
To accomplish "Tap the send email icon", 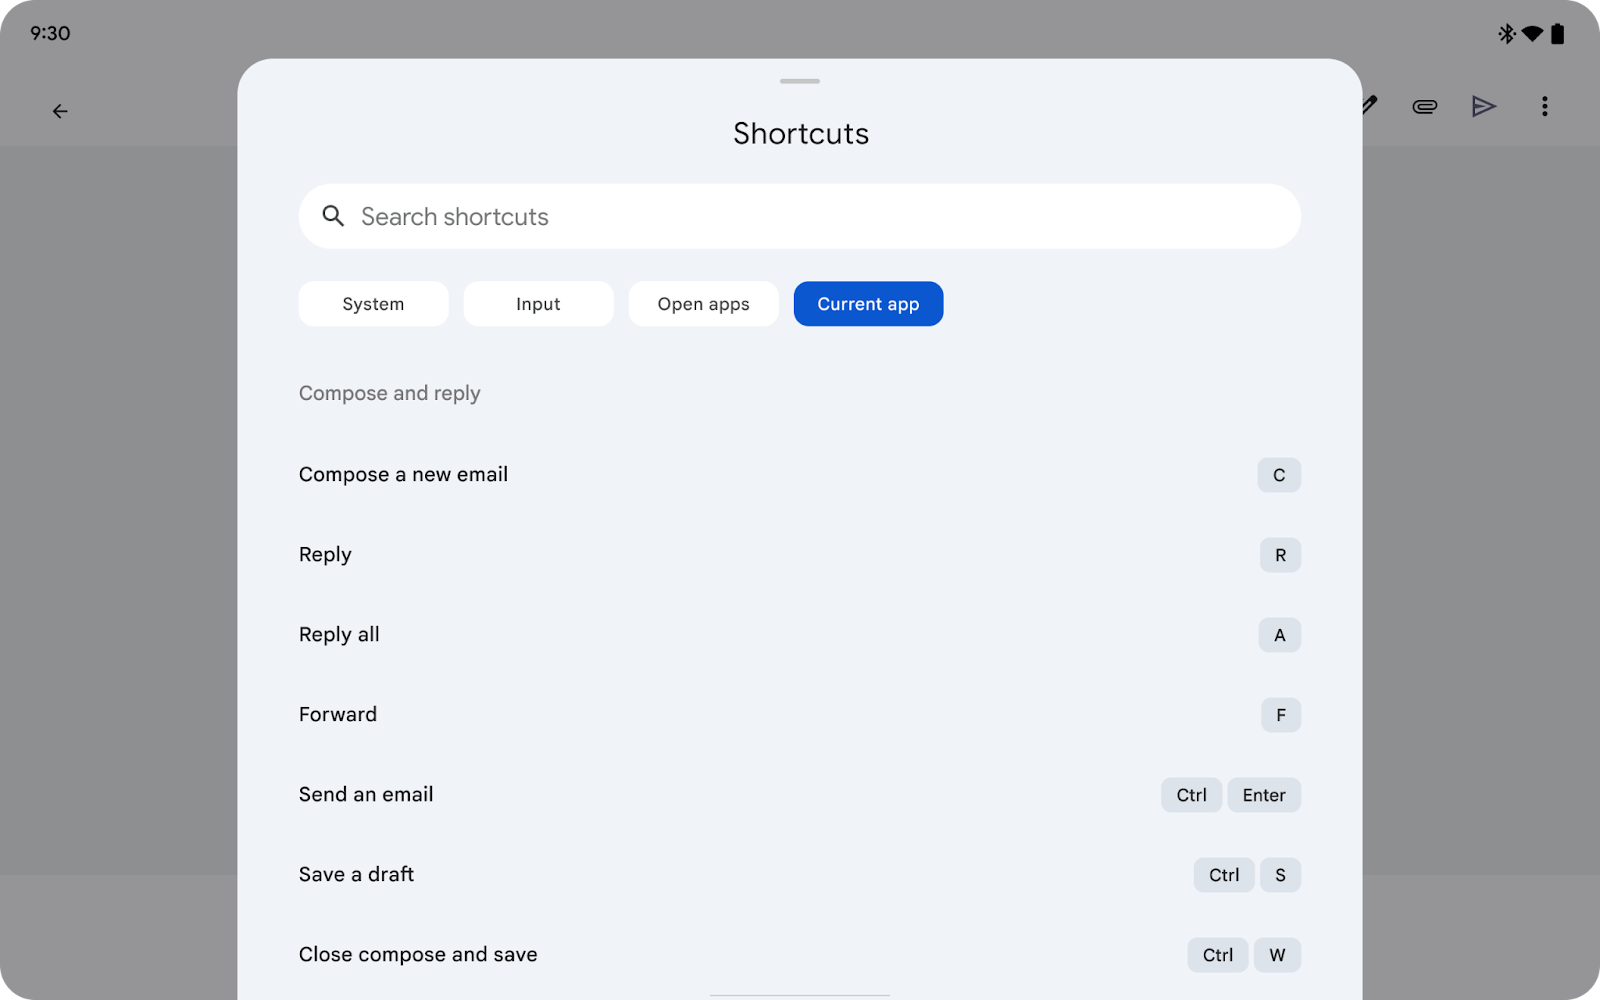I will tap(1485, 105).
